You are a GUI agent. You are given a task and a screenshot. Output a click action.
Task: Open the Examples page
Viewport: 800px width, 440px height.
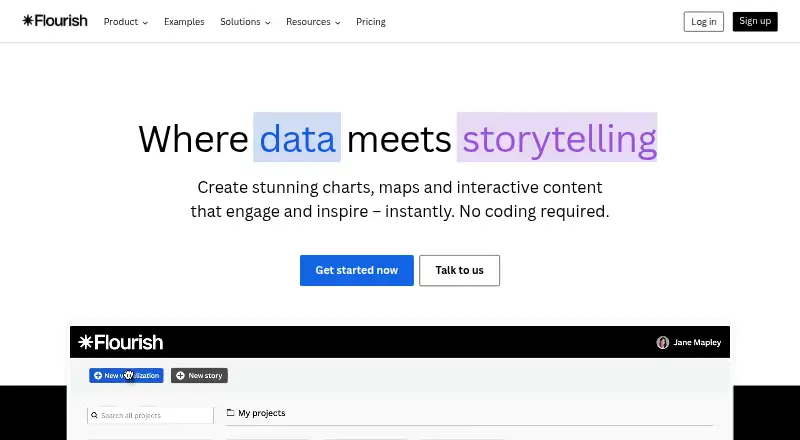pos(184,22)
